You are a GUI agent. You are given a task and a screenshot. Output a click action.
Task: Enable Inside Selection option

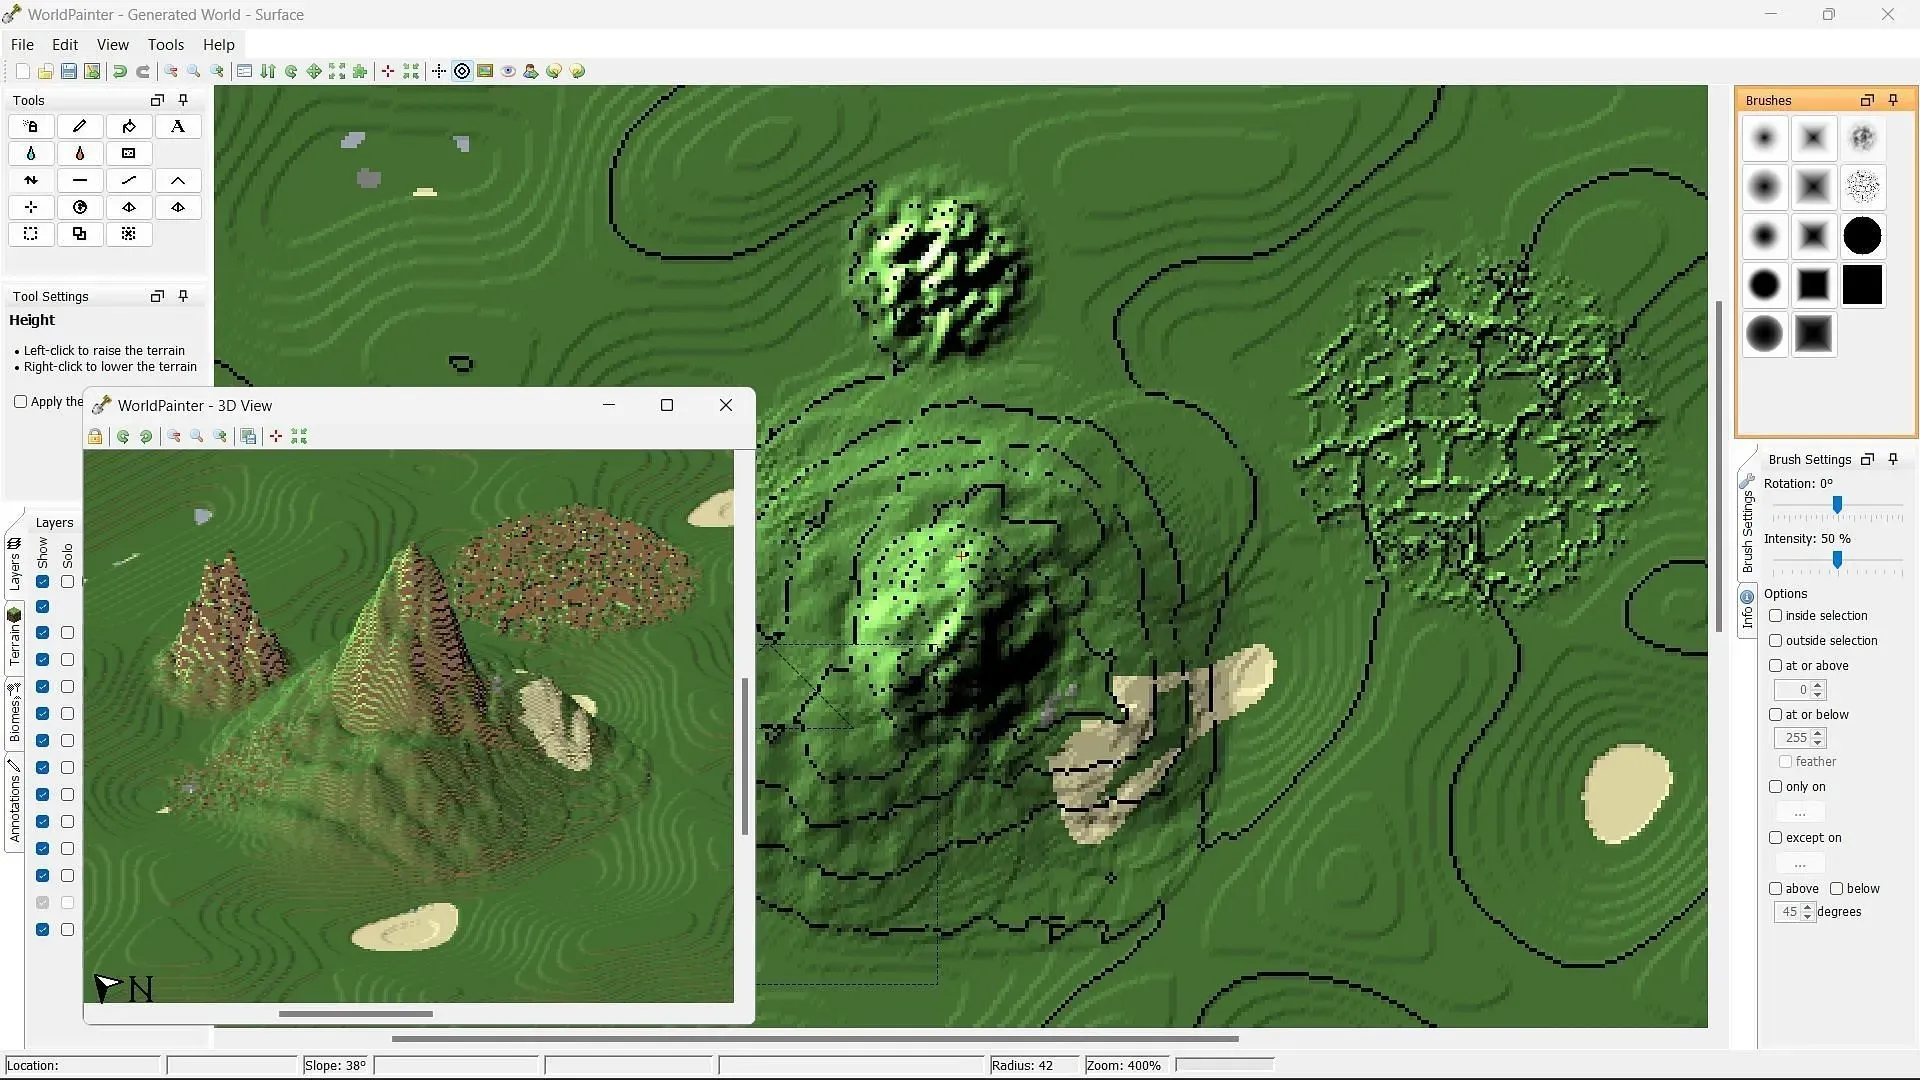1776,616
